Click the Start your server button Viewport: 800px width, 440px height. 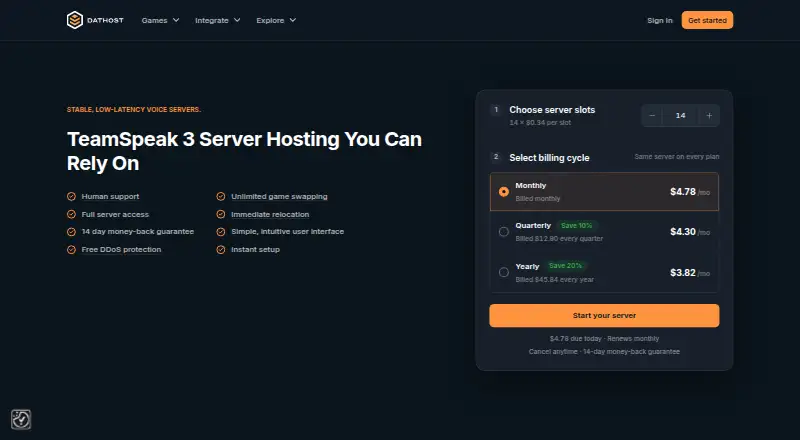(604, 315)
